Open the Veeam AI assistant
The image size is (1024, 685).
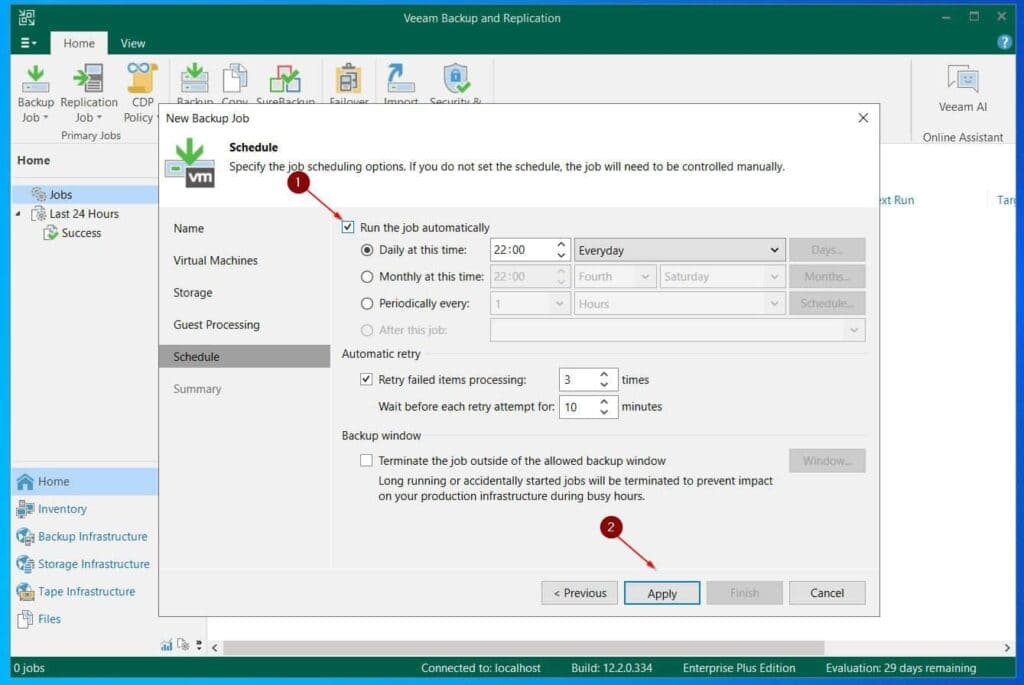pos(963,89)
